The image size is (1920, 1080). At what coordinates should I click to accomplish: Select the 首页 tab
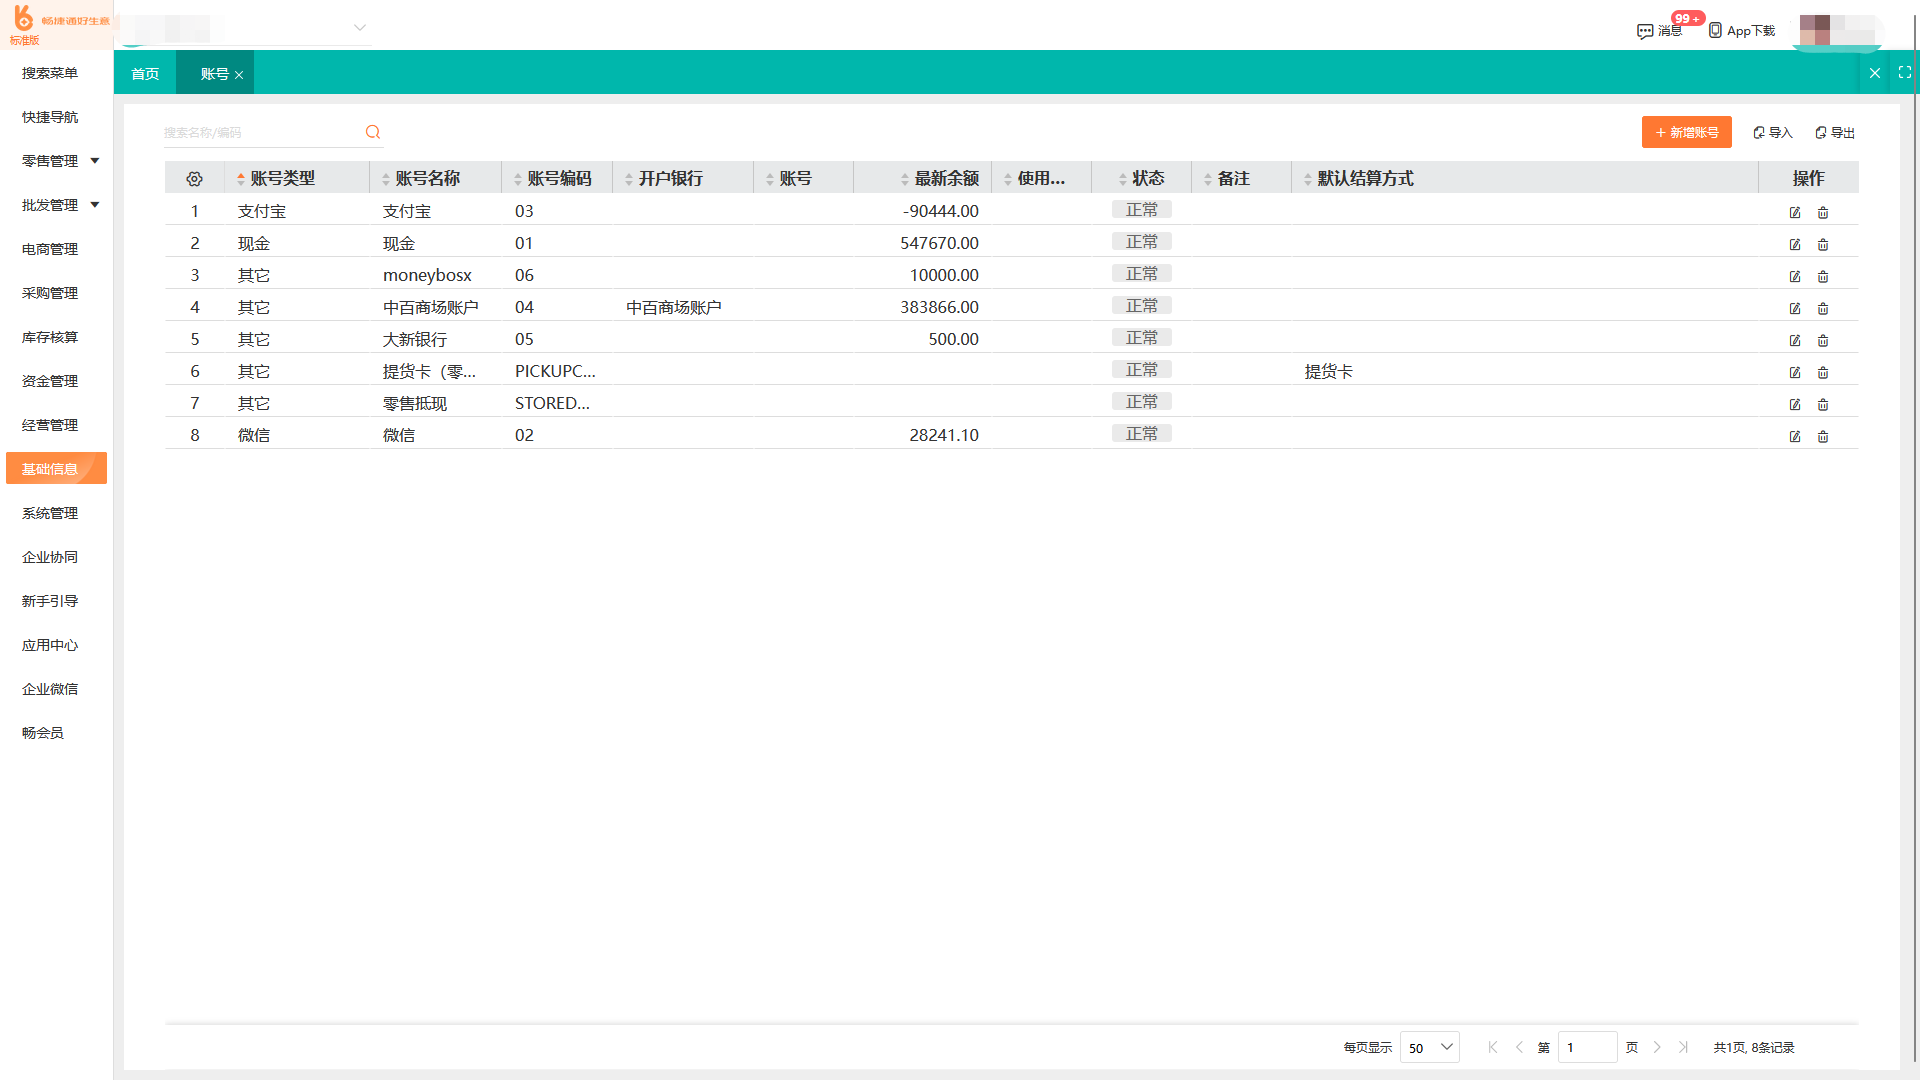pos(145,74)
